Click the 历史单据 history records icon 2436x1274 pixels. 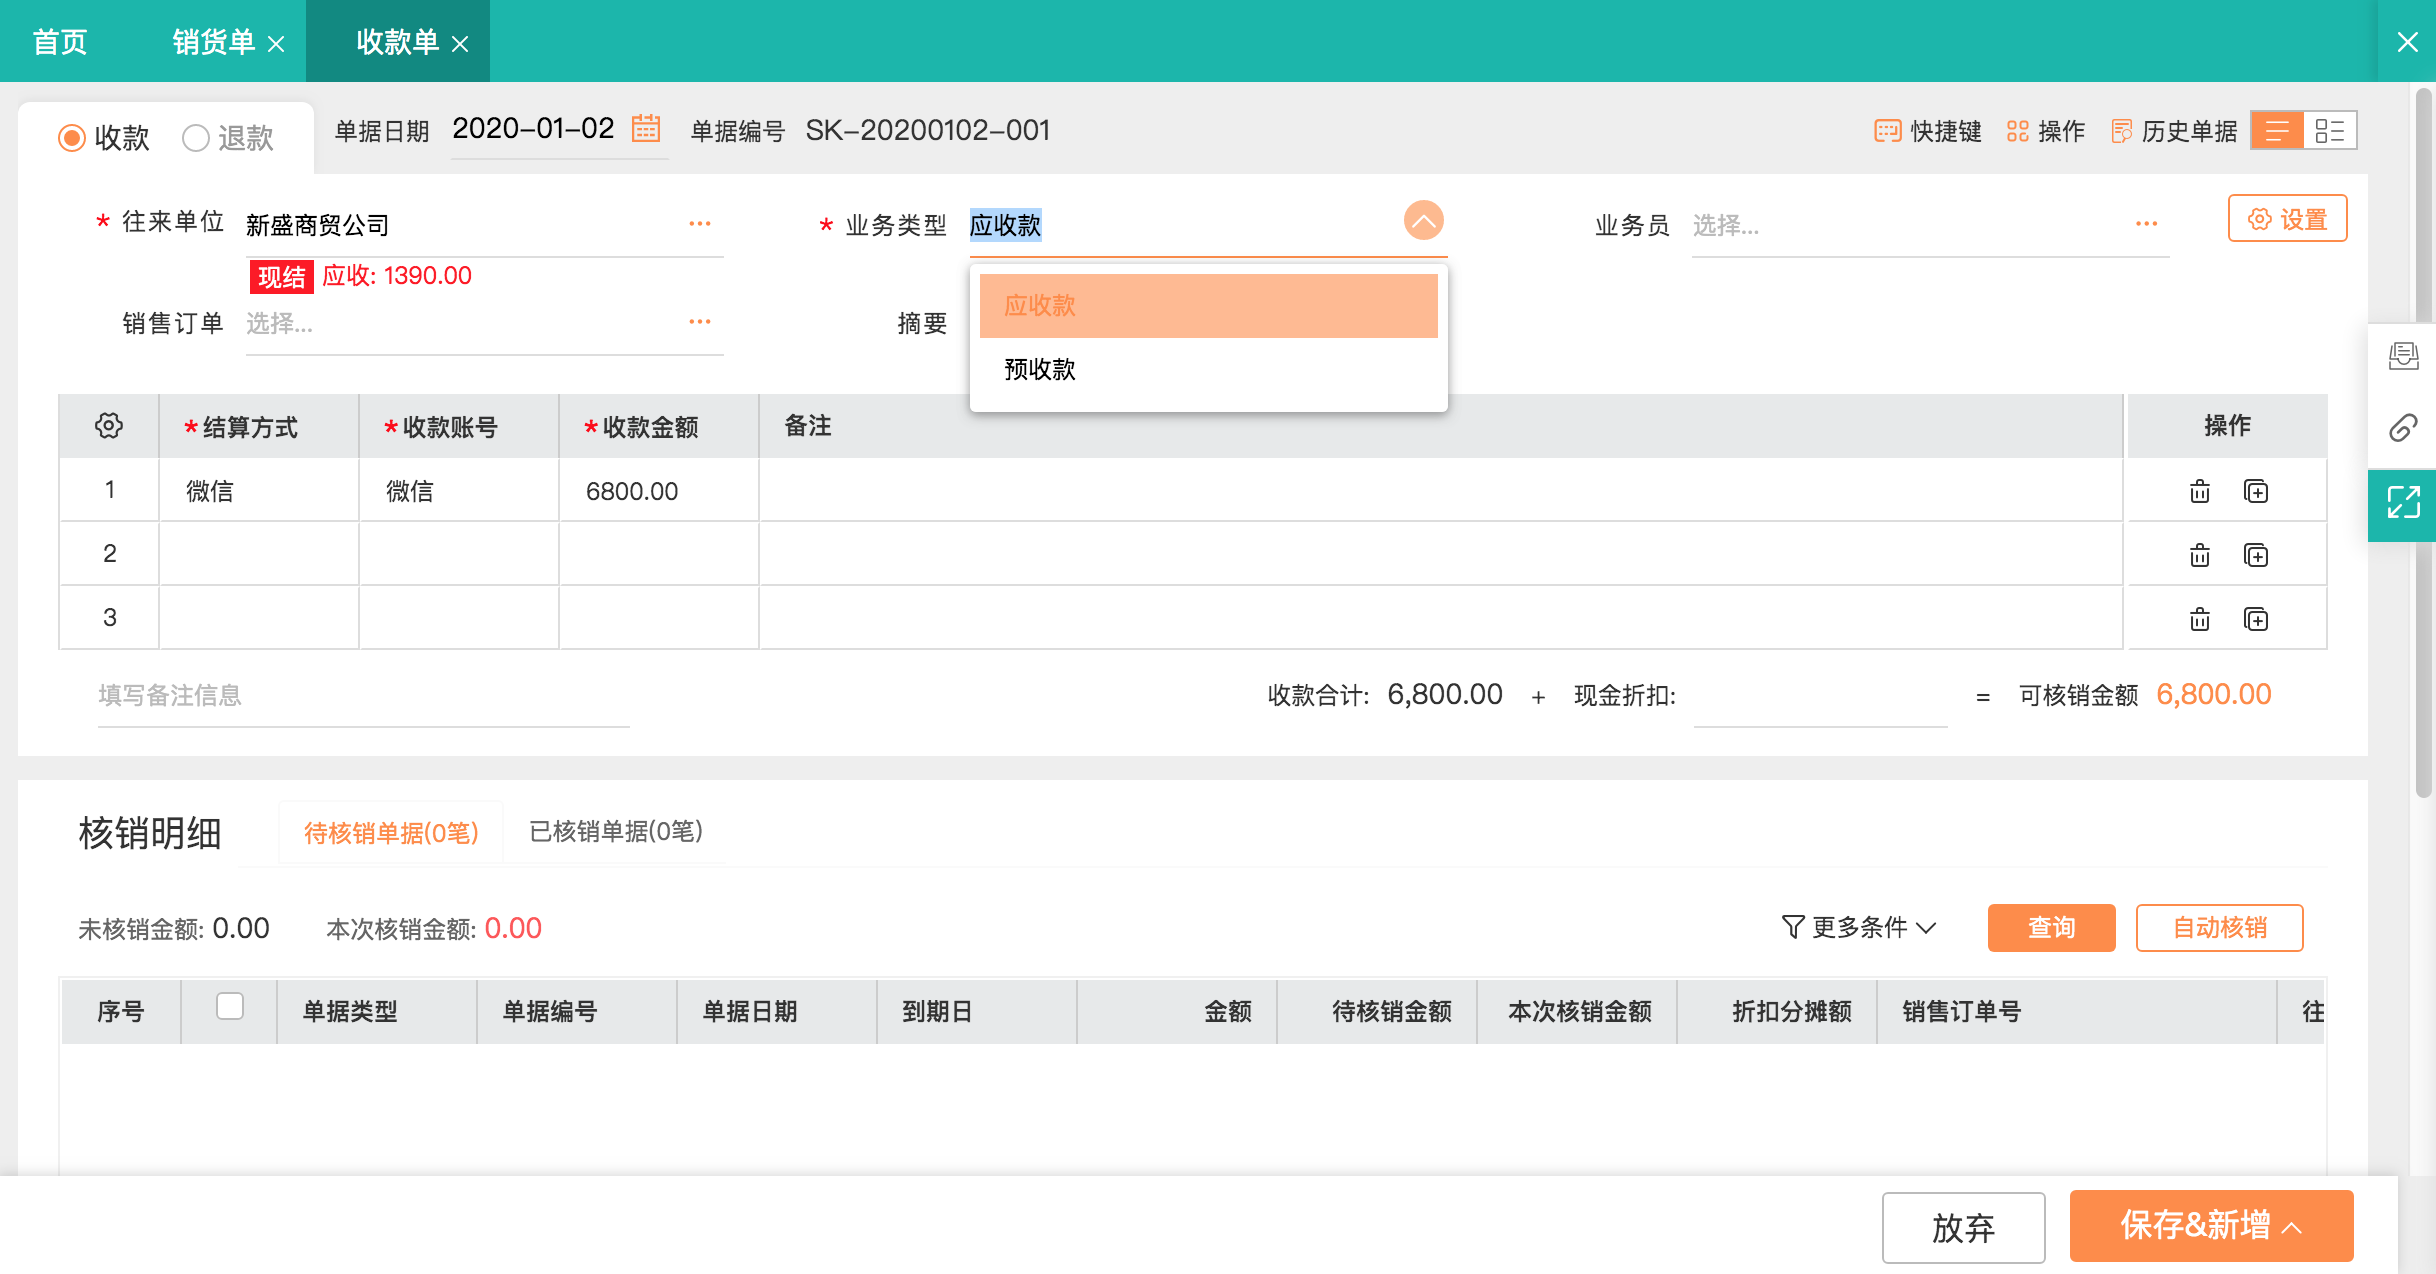pos(2123,132)
